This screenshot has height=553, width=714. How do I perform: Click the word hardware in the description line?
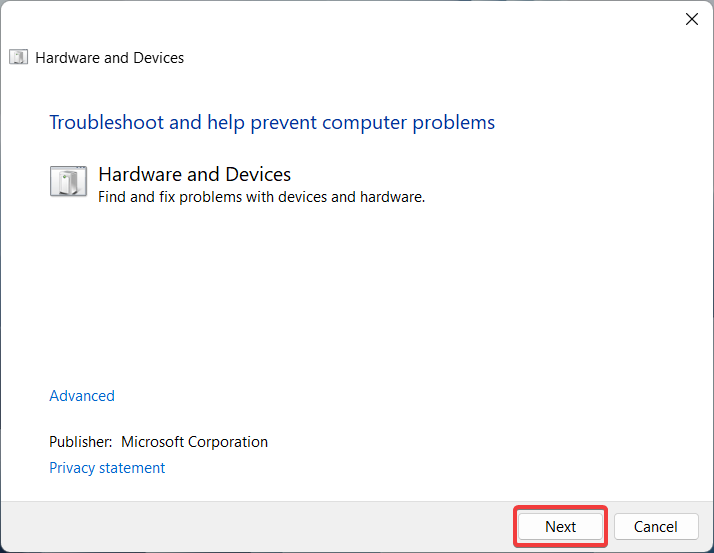[392, 197]
